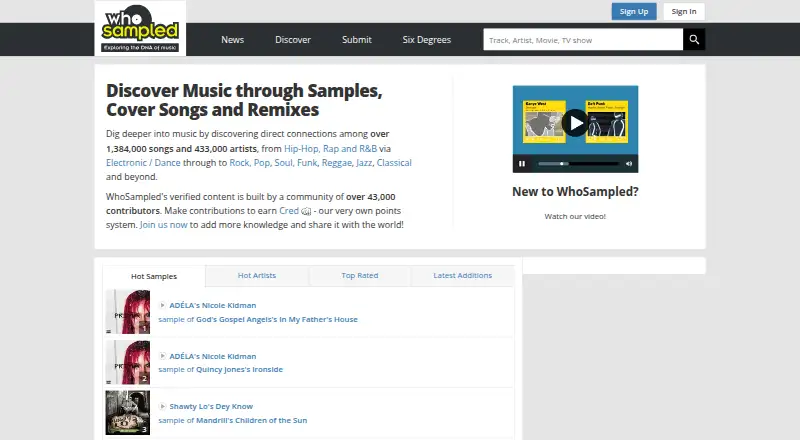800x440 pixels.
Task: Open the Discover menu
Action: click(293, 40)
